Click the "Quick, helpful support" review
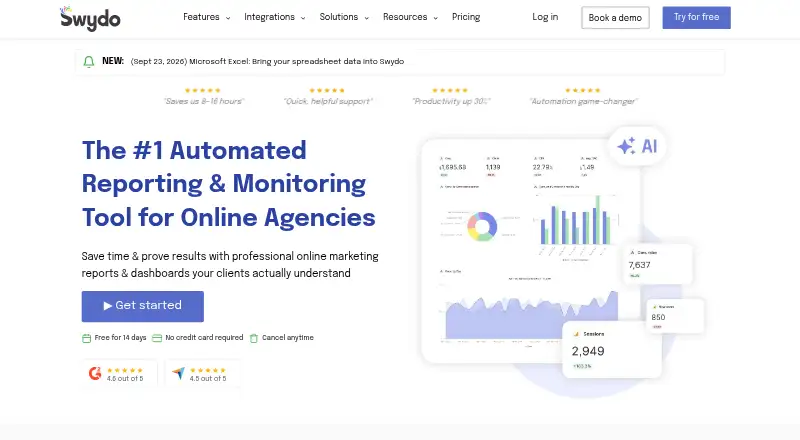The width and height of the screenshot is (800, 440). tap(328, 101)
